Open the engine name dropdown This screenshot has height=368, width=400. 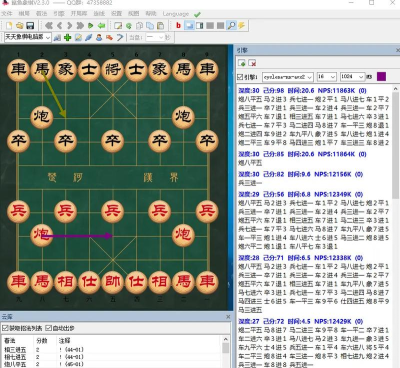(288, 77)
